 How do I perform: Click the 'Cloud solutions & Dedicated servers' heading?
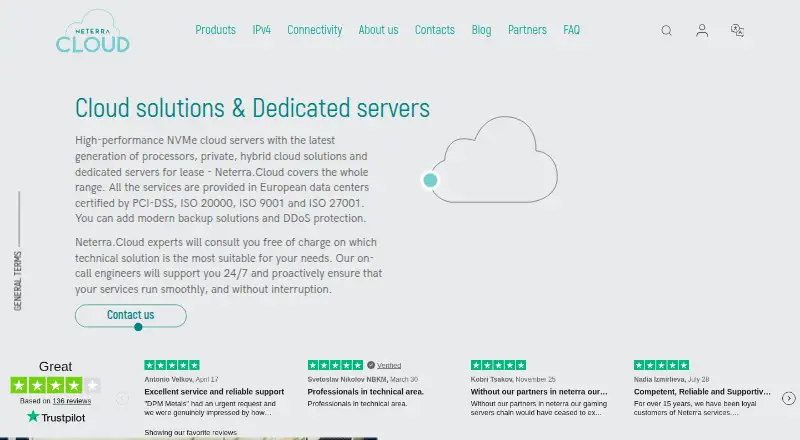253,108
